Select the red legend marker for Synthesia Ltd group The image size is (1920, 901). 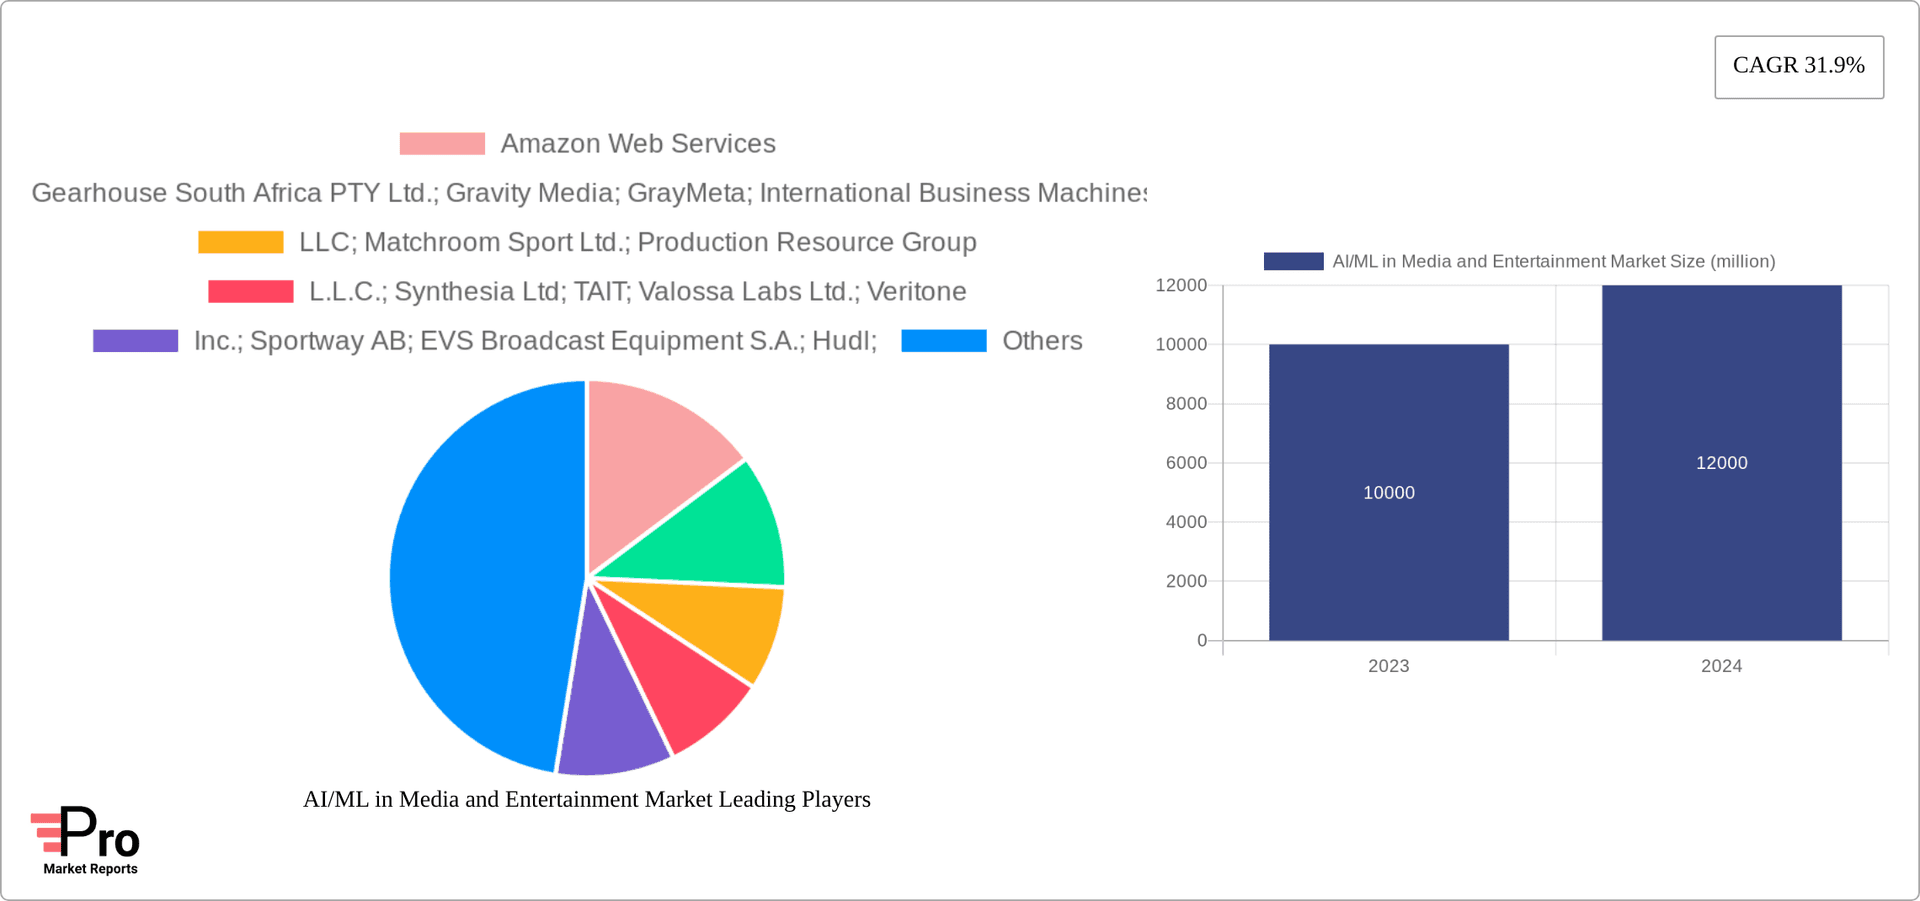(x=249, y=290)
